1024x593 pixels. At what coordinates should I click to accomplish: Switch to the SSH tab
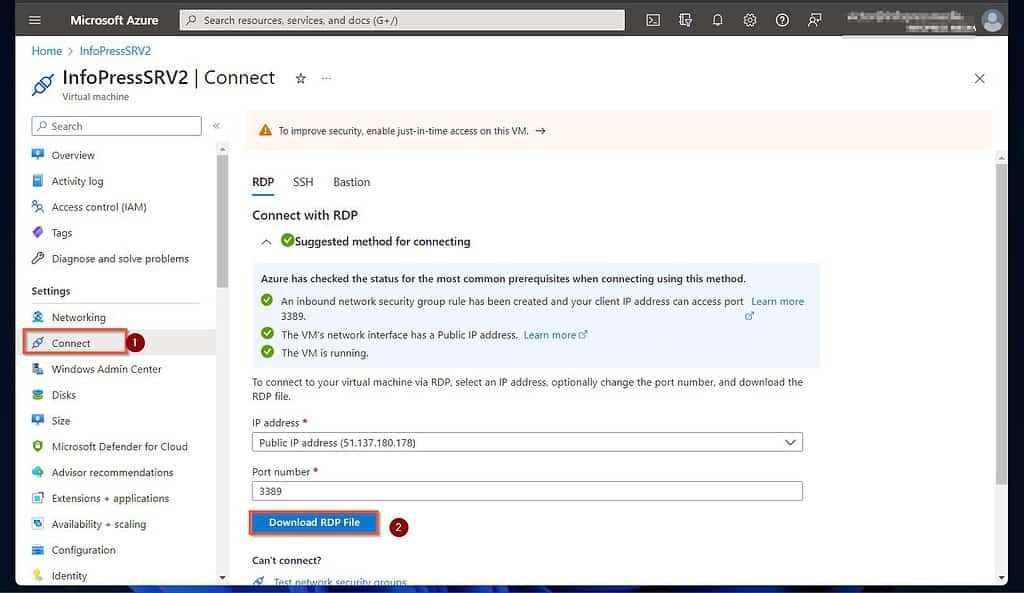(303, 182)
